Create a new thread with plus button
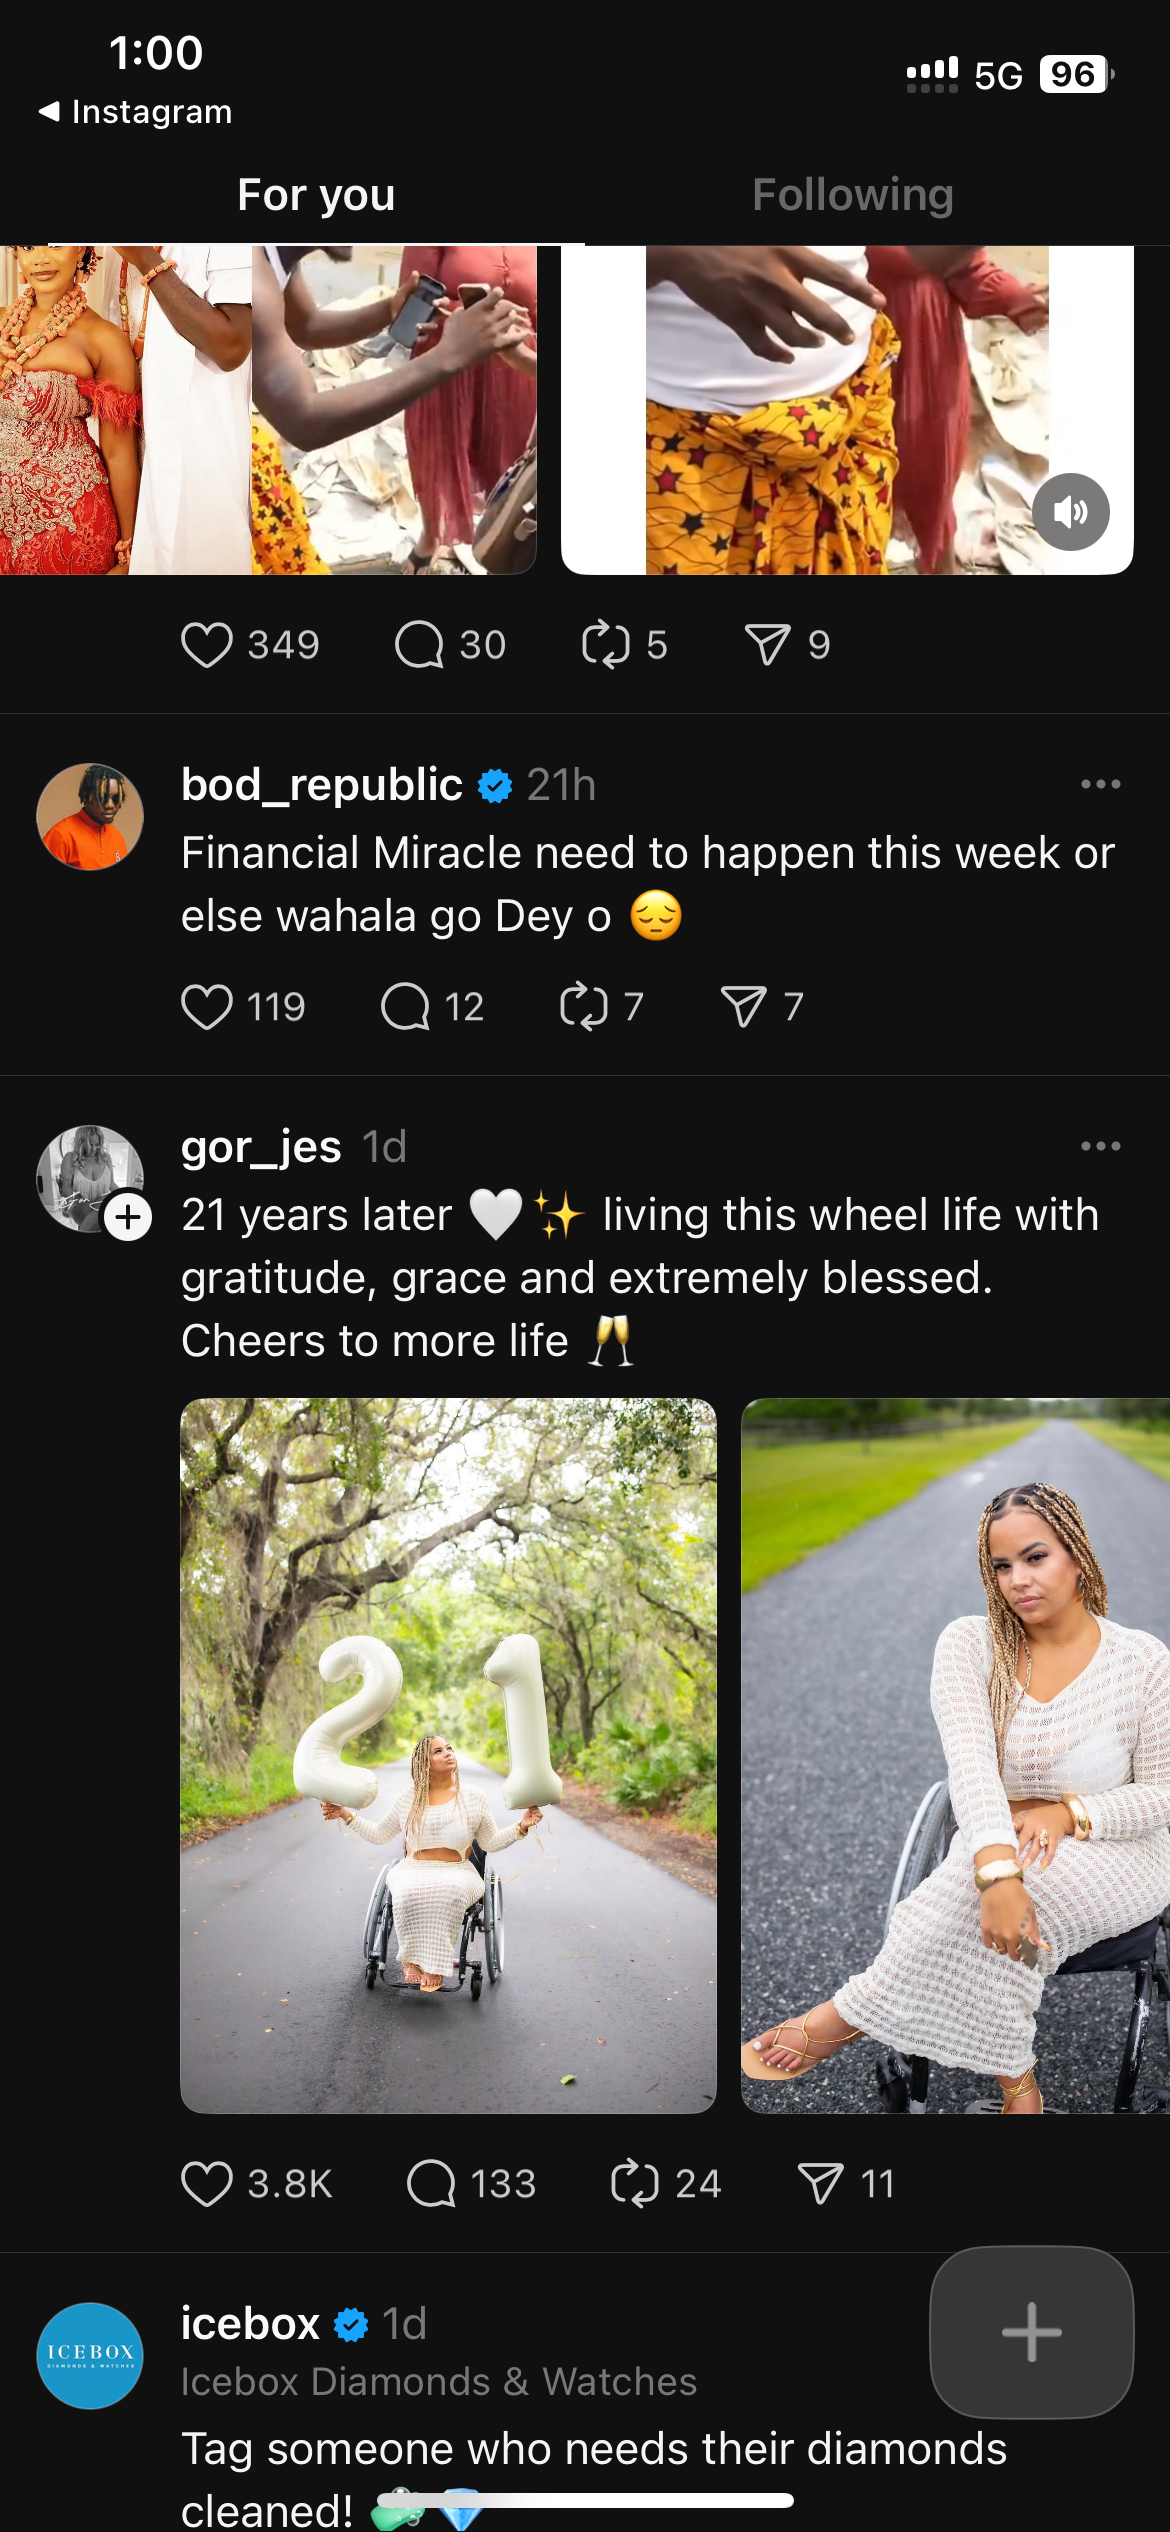Screen dimensions: 1170x2532 pyautogui.click(x=1031, y=2333)
